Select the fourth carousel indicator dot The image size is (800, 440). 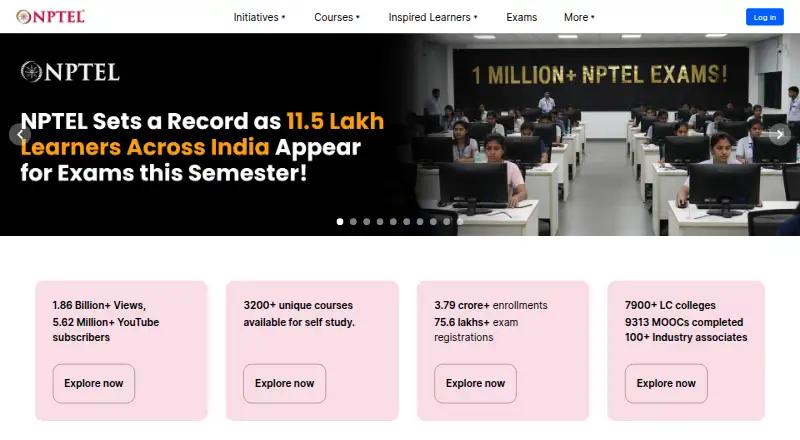(380, 222)
